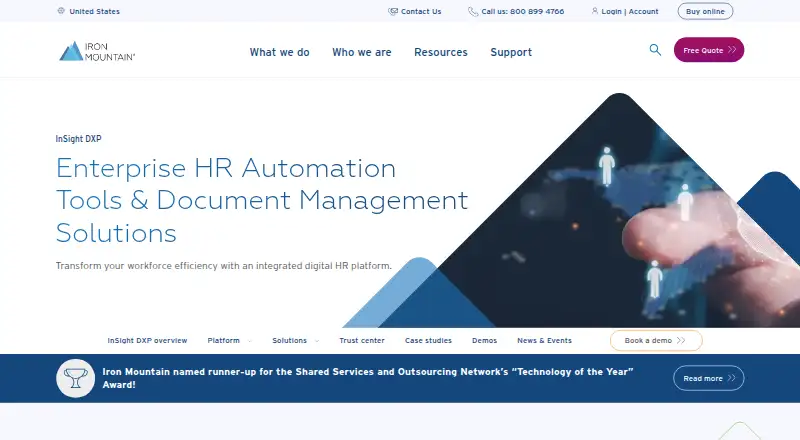Image resolution: width=800 pixels, height=440 pixels.
Task: Click the globe icon beside United States
Action: tap(61, 11)
